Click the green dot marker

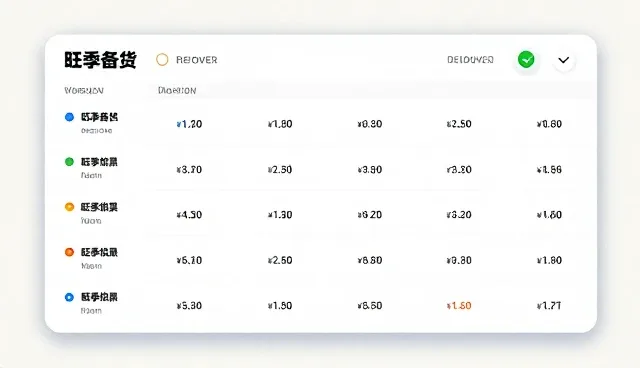click(69, 162)
